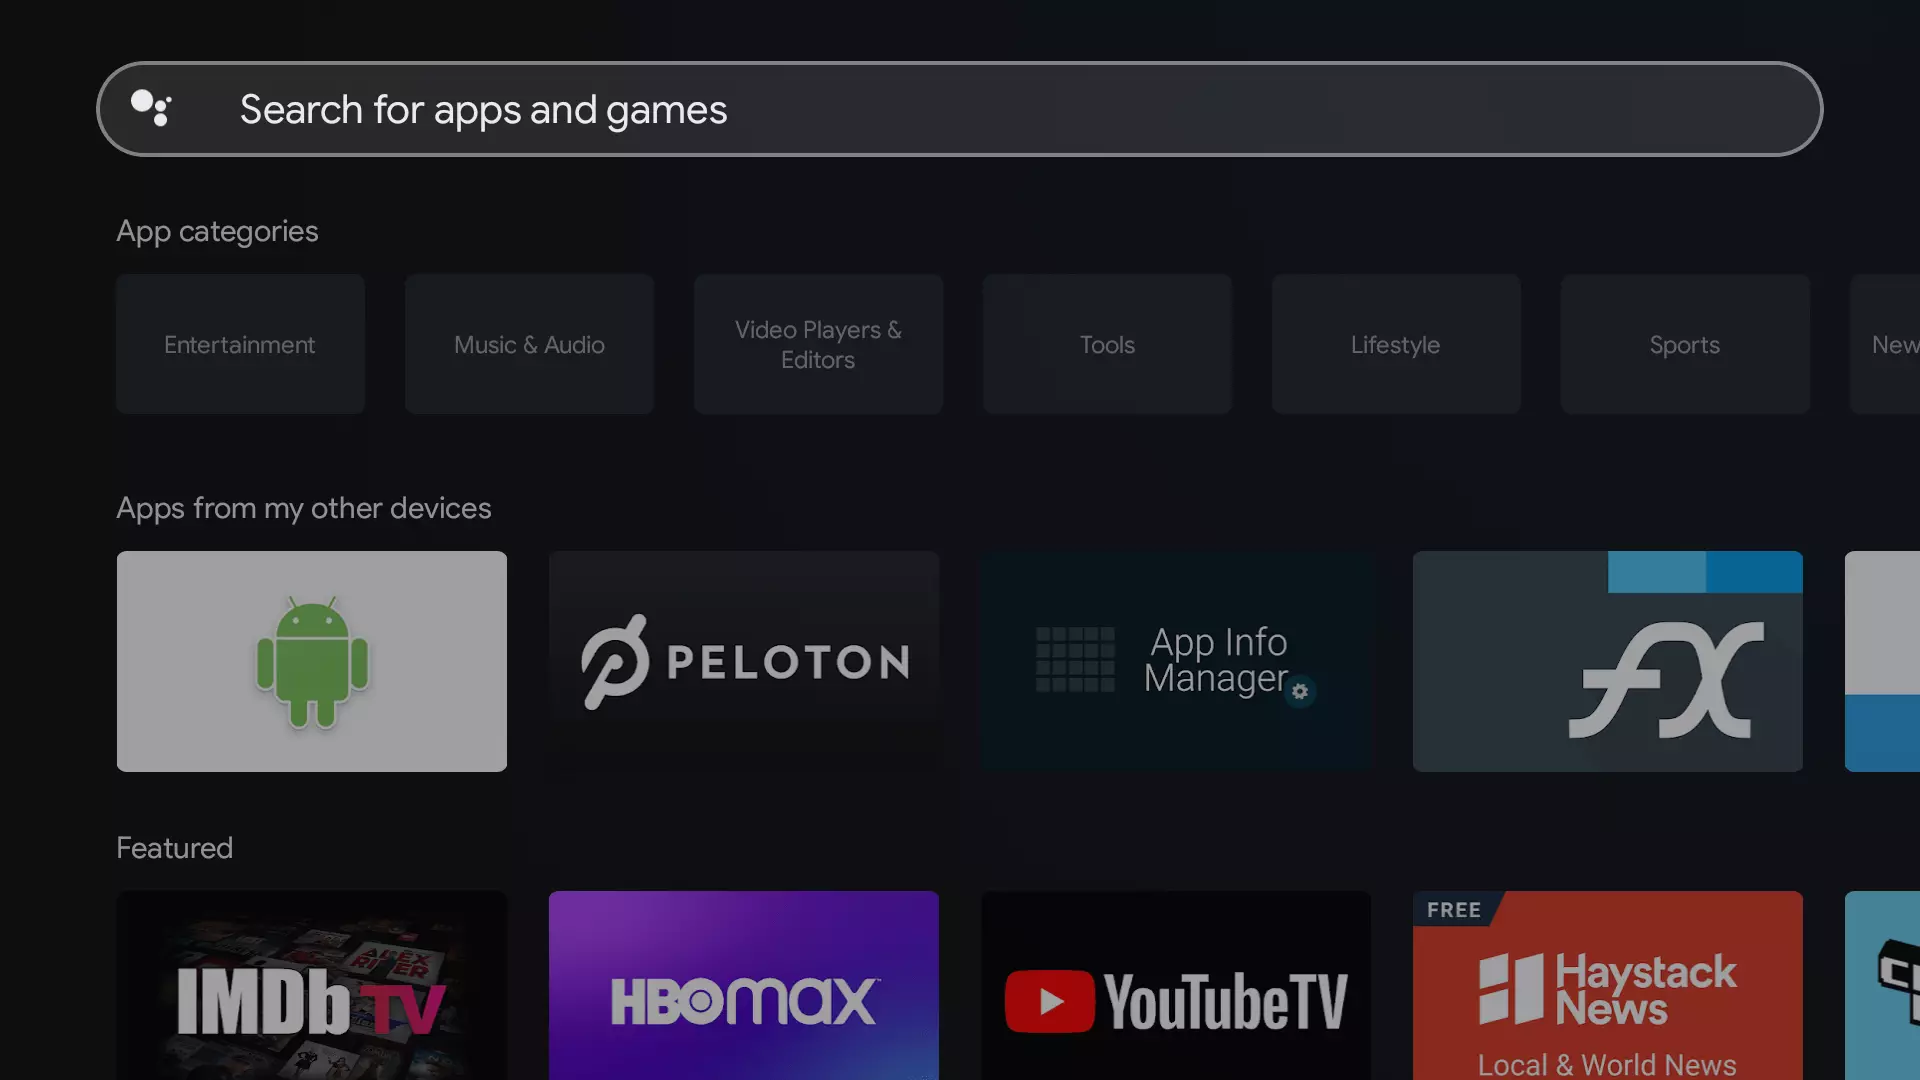Open the FX app icon

1607,661
